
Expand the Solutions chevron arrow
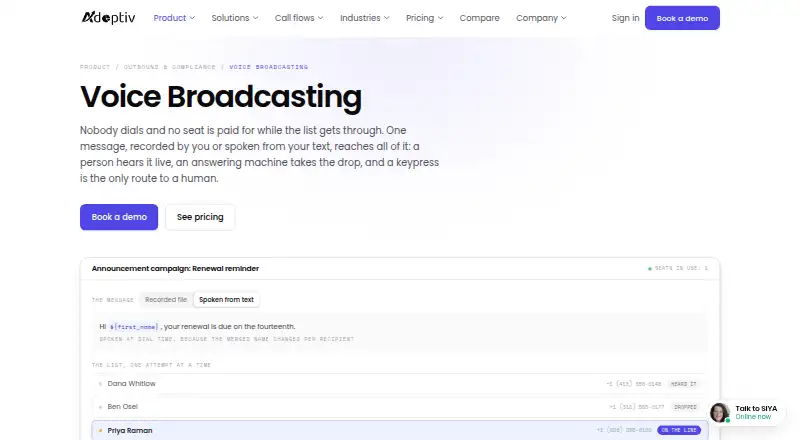click(x=256, y=18)
